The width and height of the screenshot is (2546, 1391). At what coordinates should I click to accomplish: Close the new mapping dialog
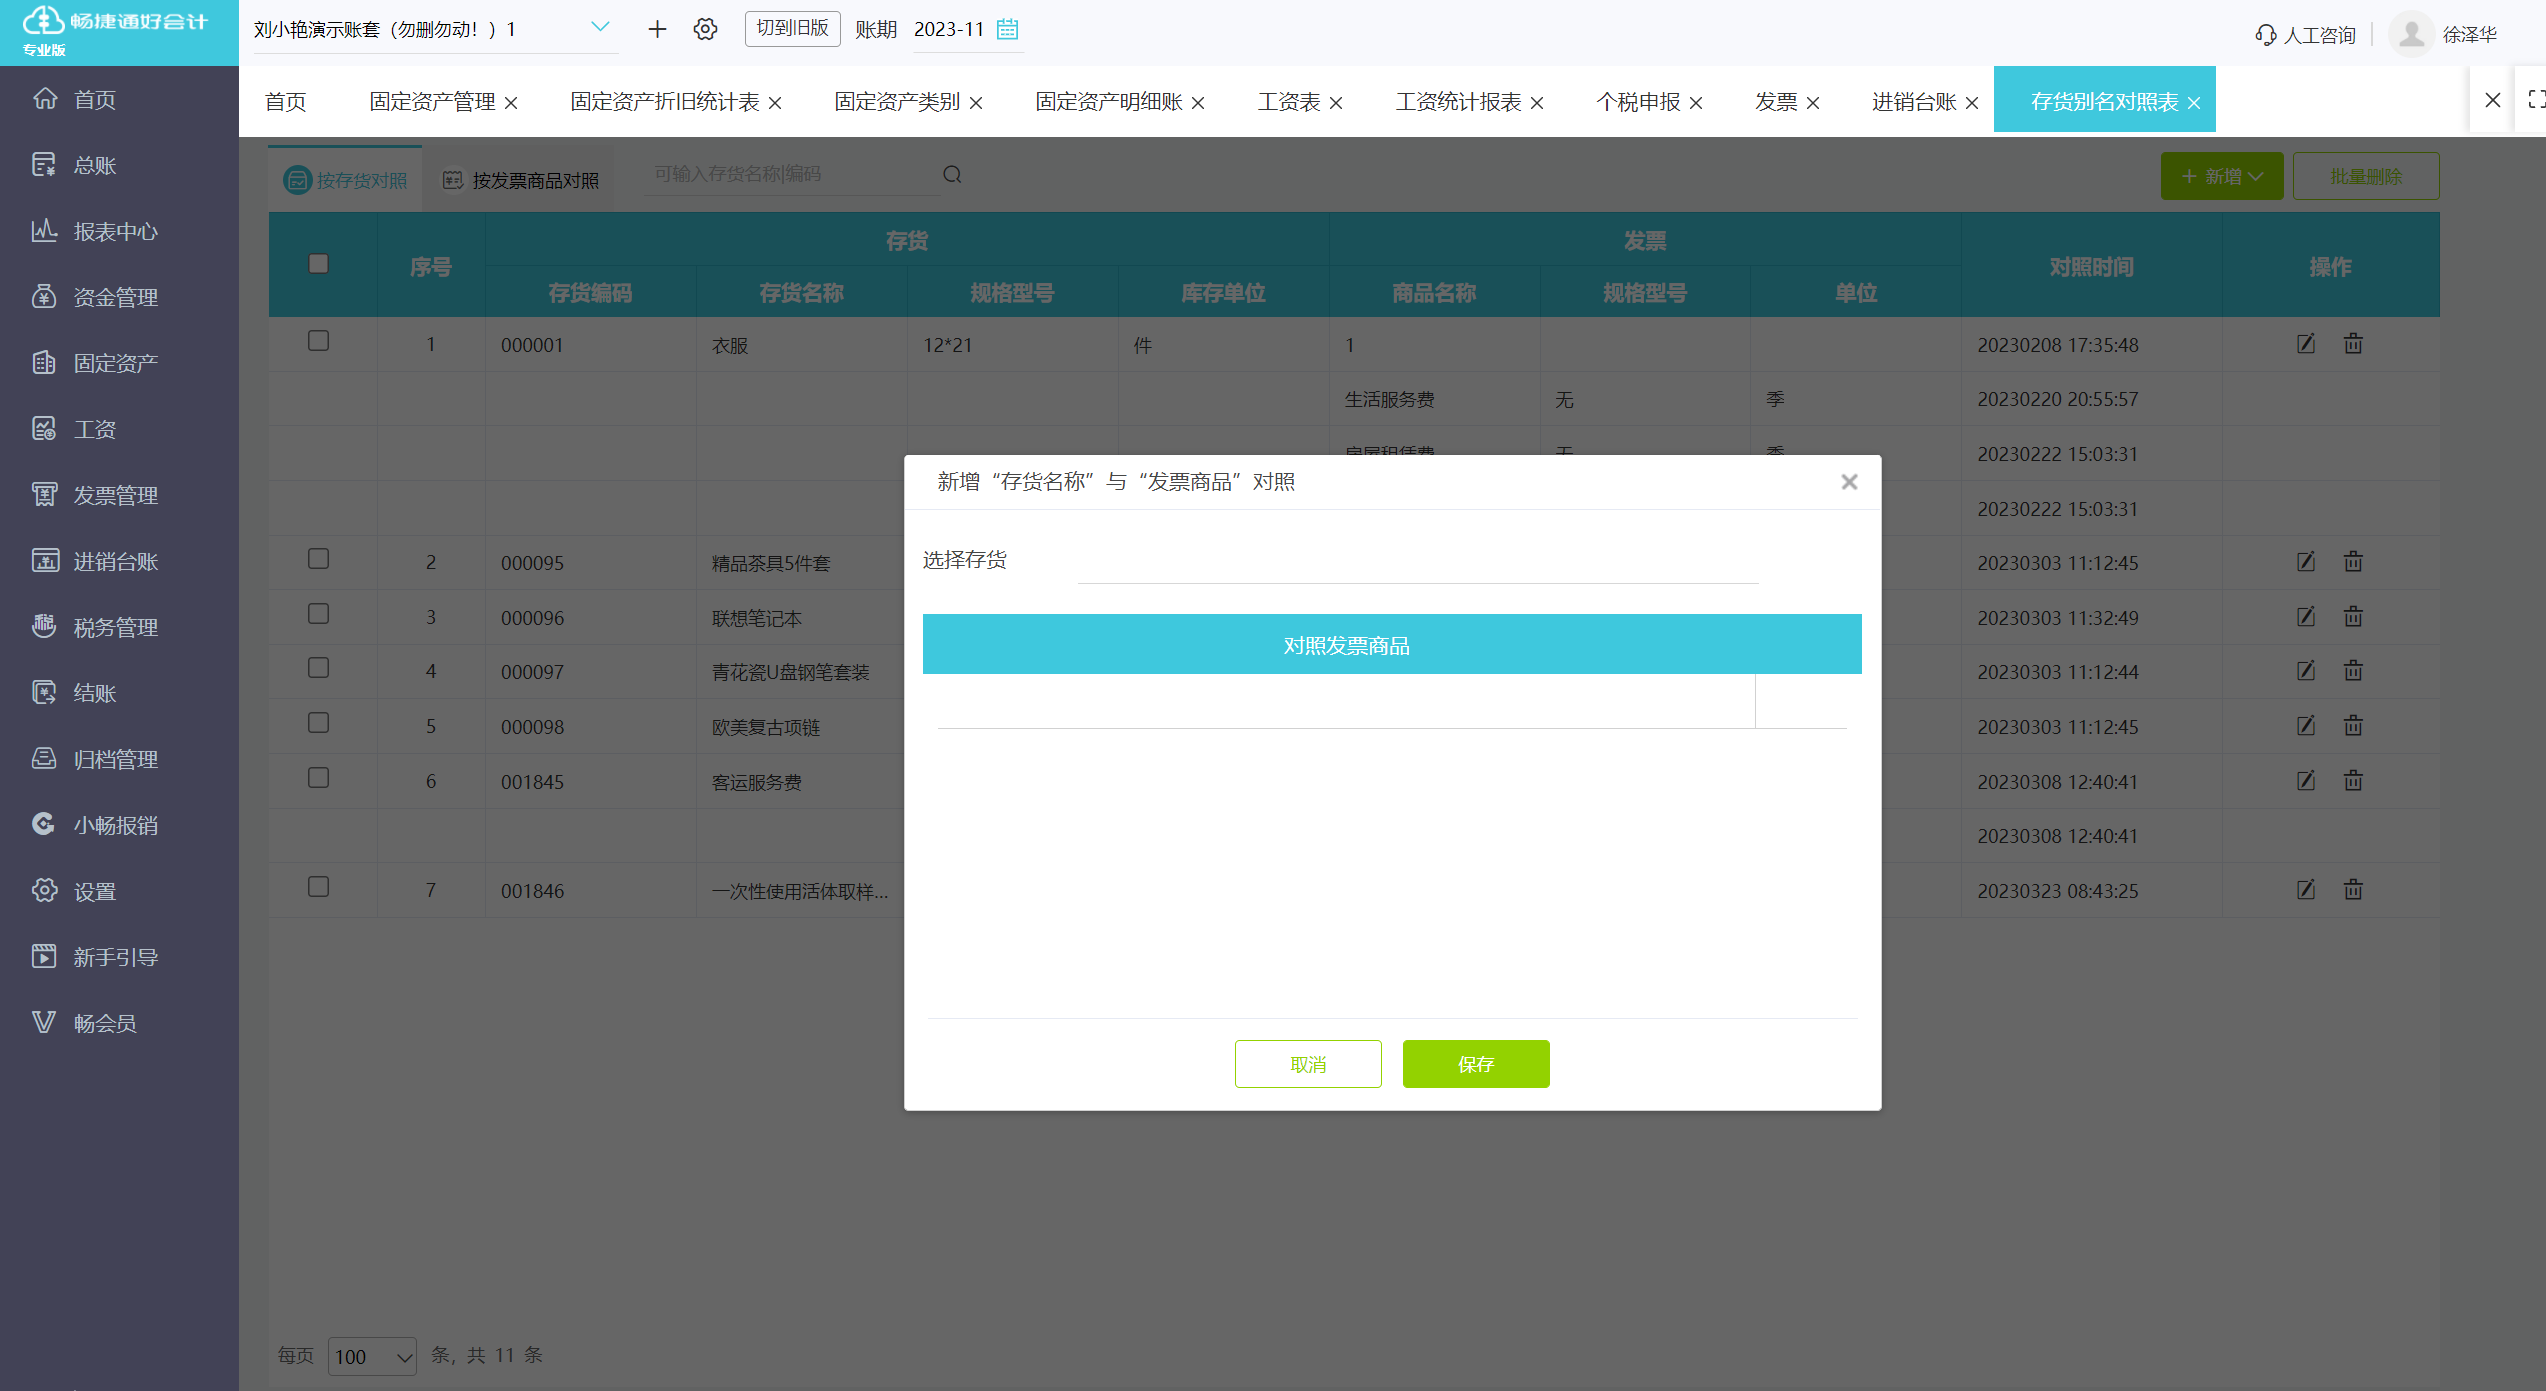click(1849, 481)
